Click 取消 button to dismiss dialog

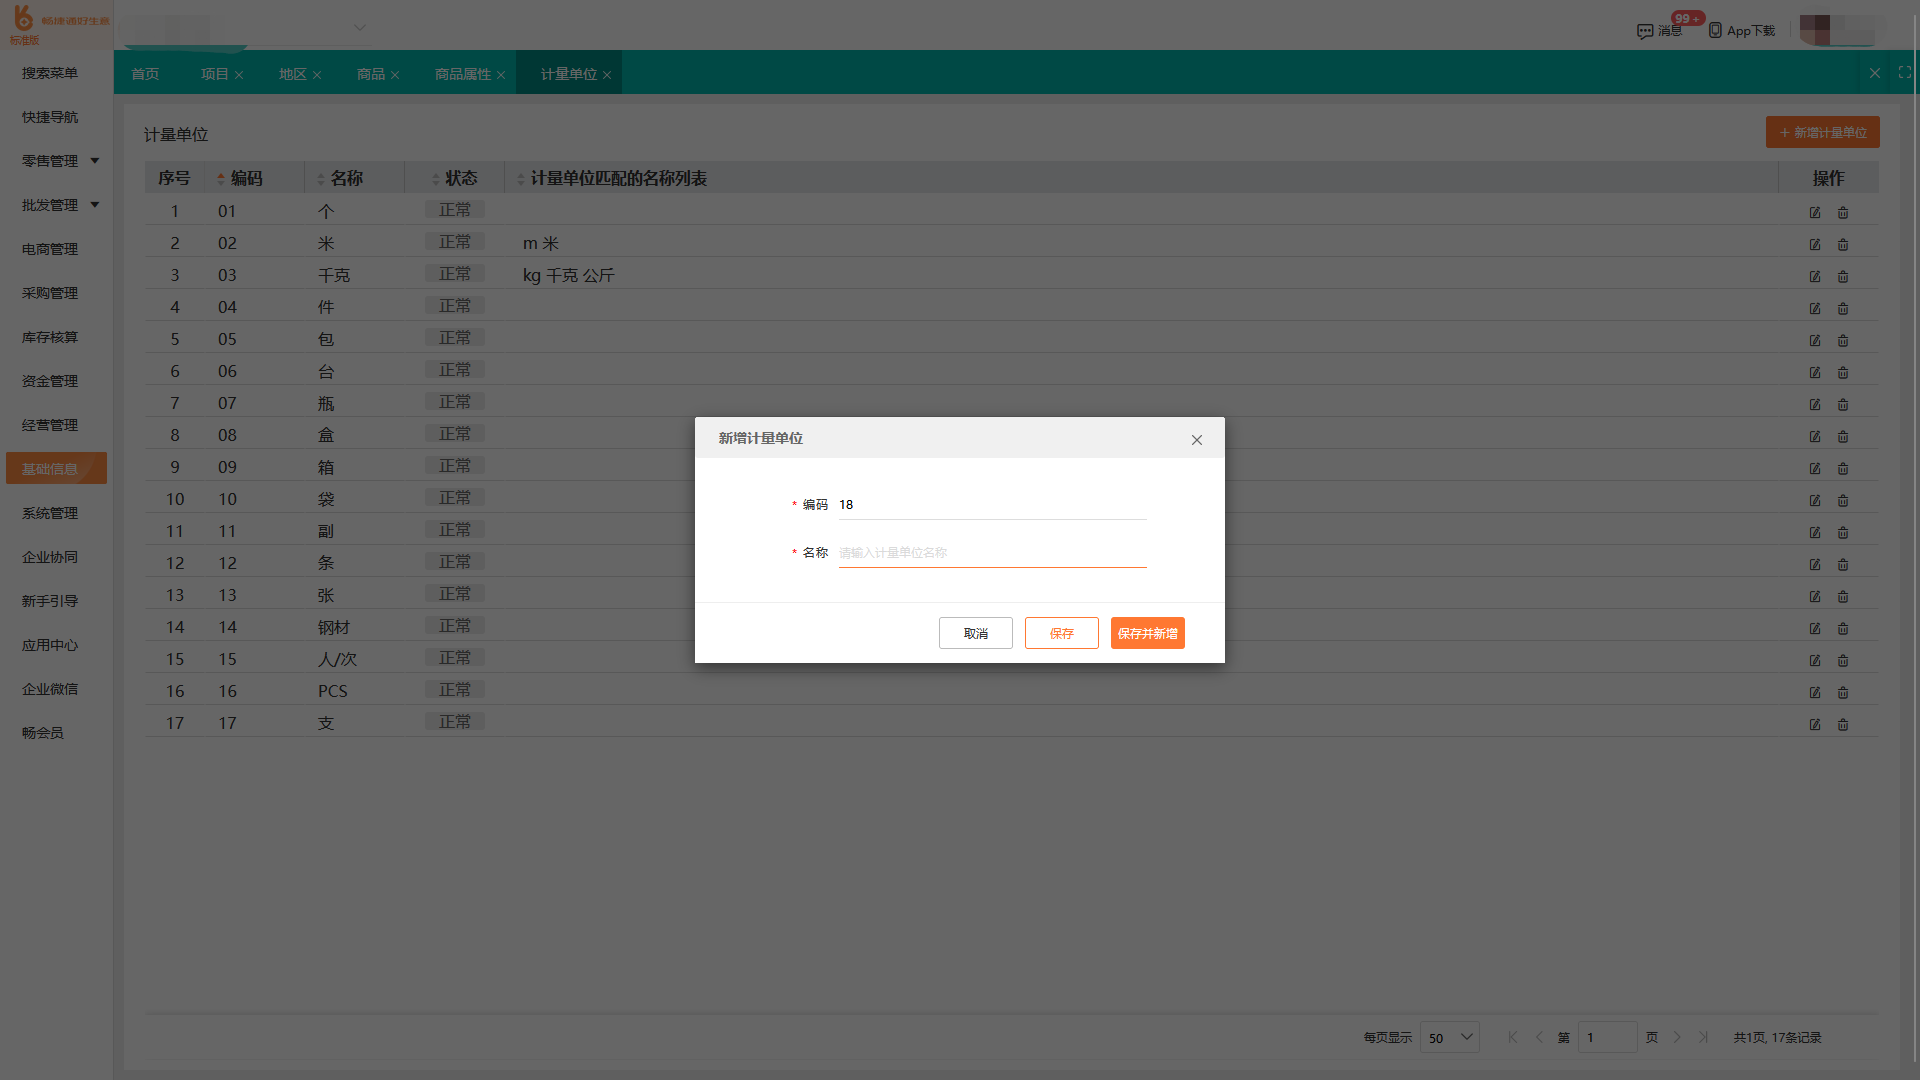point(976,633)
